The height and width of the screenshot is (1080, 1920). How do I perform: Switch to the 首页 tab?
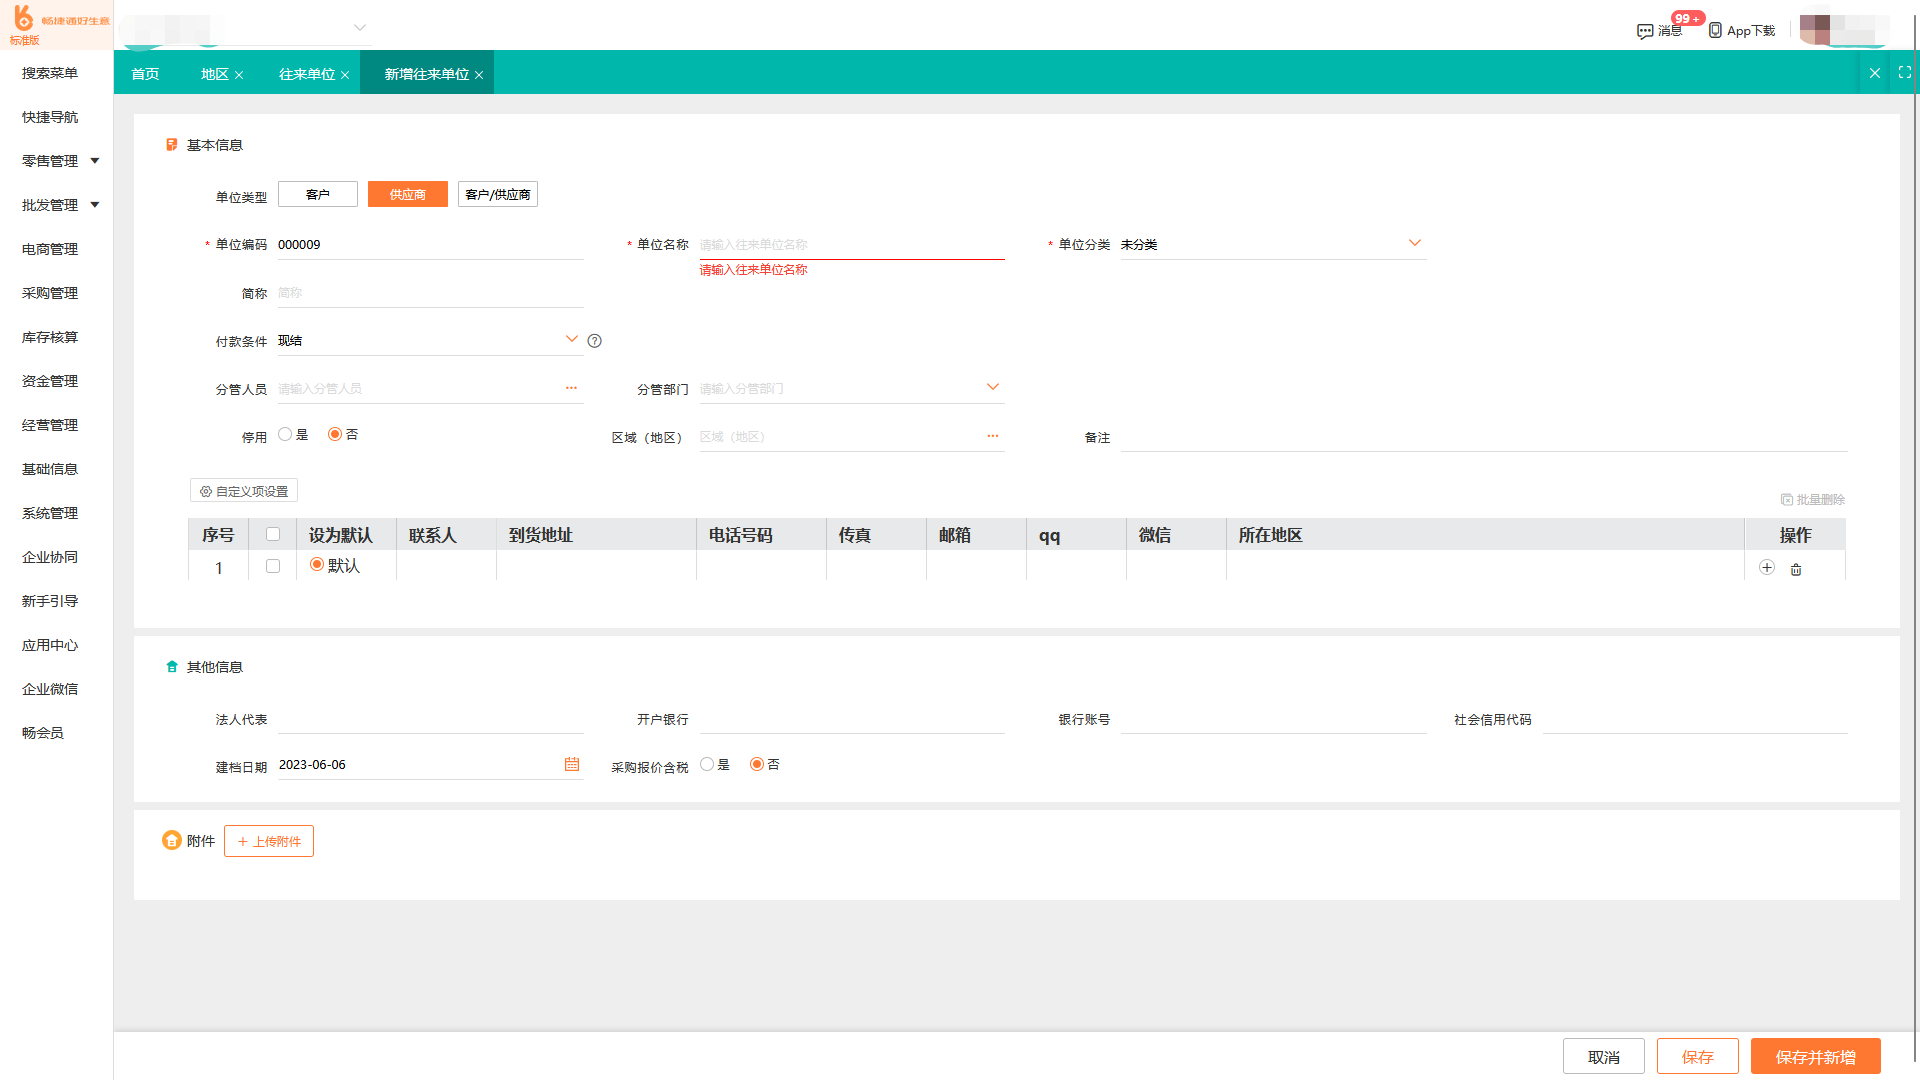(x=145, y=74)
